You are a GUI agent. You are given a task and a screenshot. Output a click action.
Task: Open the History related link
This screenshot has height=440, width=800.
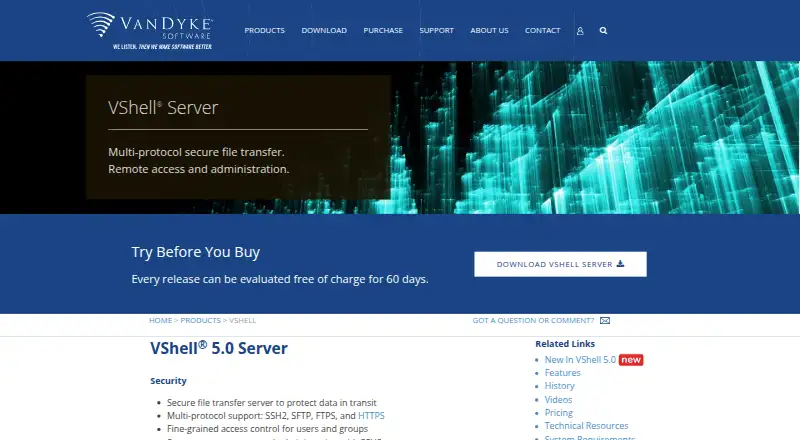[x=559, y=386]
